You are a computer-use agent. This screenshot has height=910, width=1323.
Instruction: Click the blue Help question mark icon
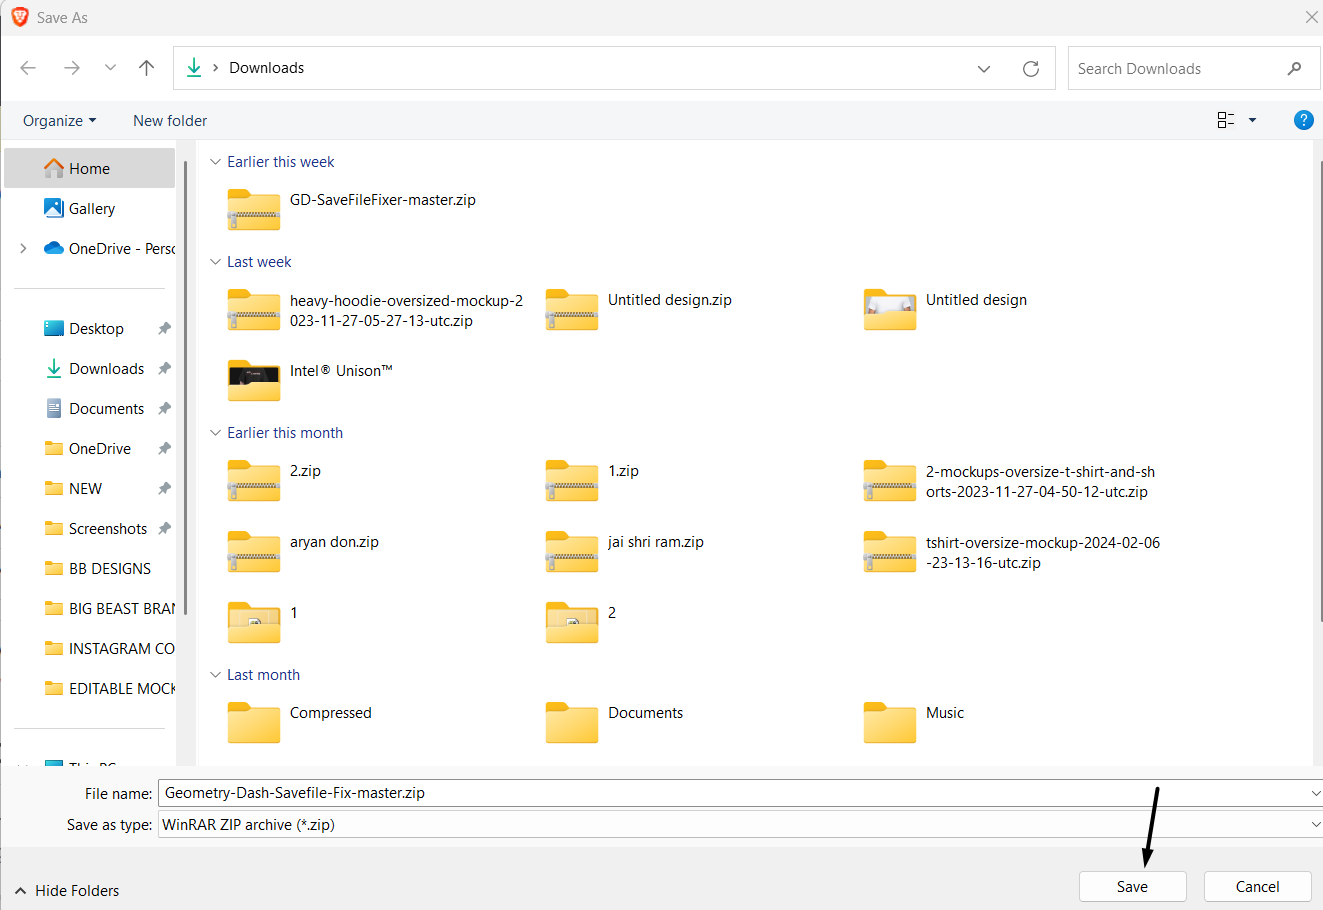pyautogui.click(x=1303, y=120)
